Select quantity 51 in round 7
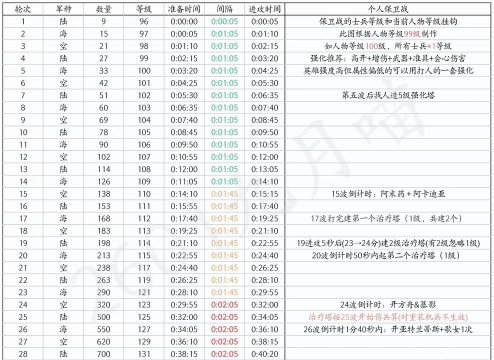The width and height of the screenshot is (494, 360). tap(104, 96)
